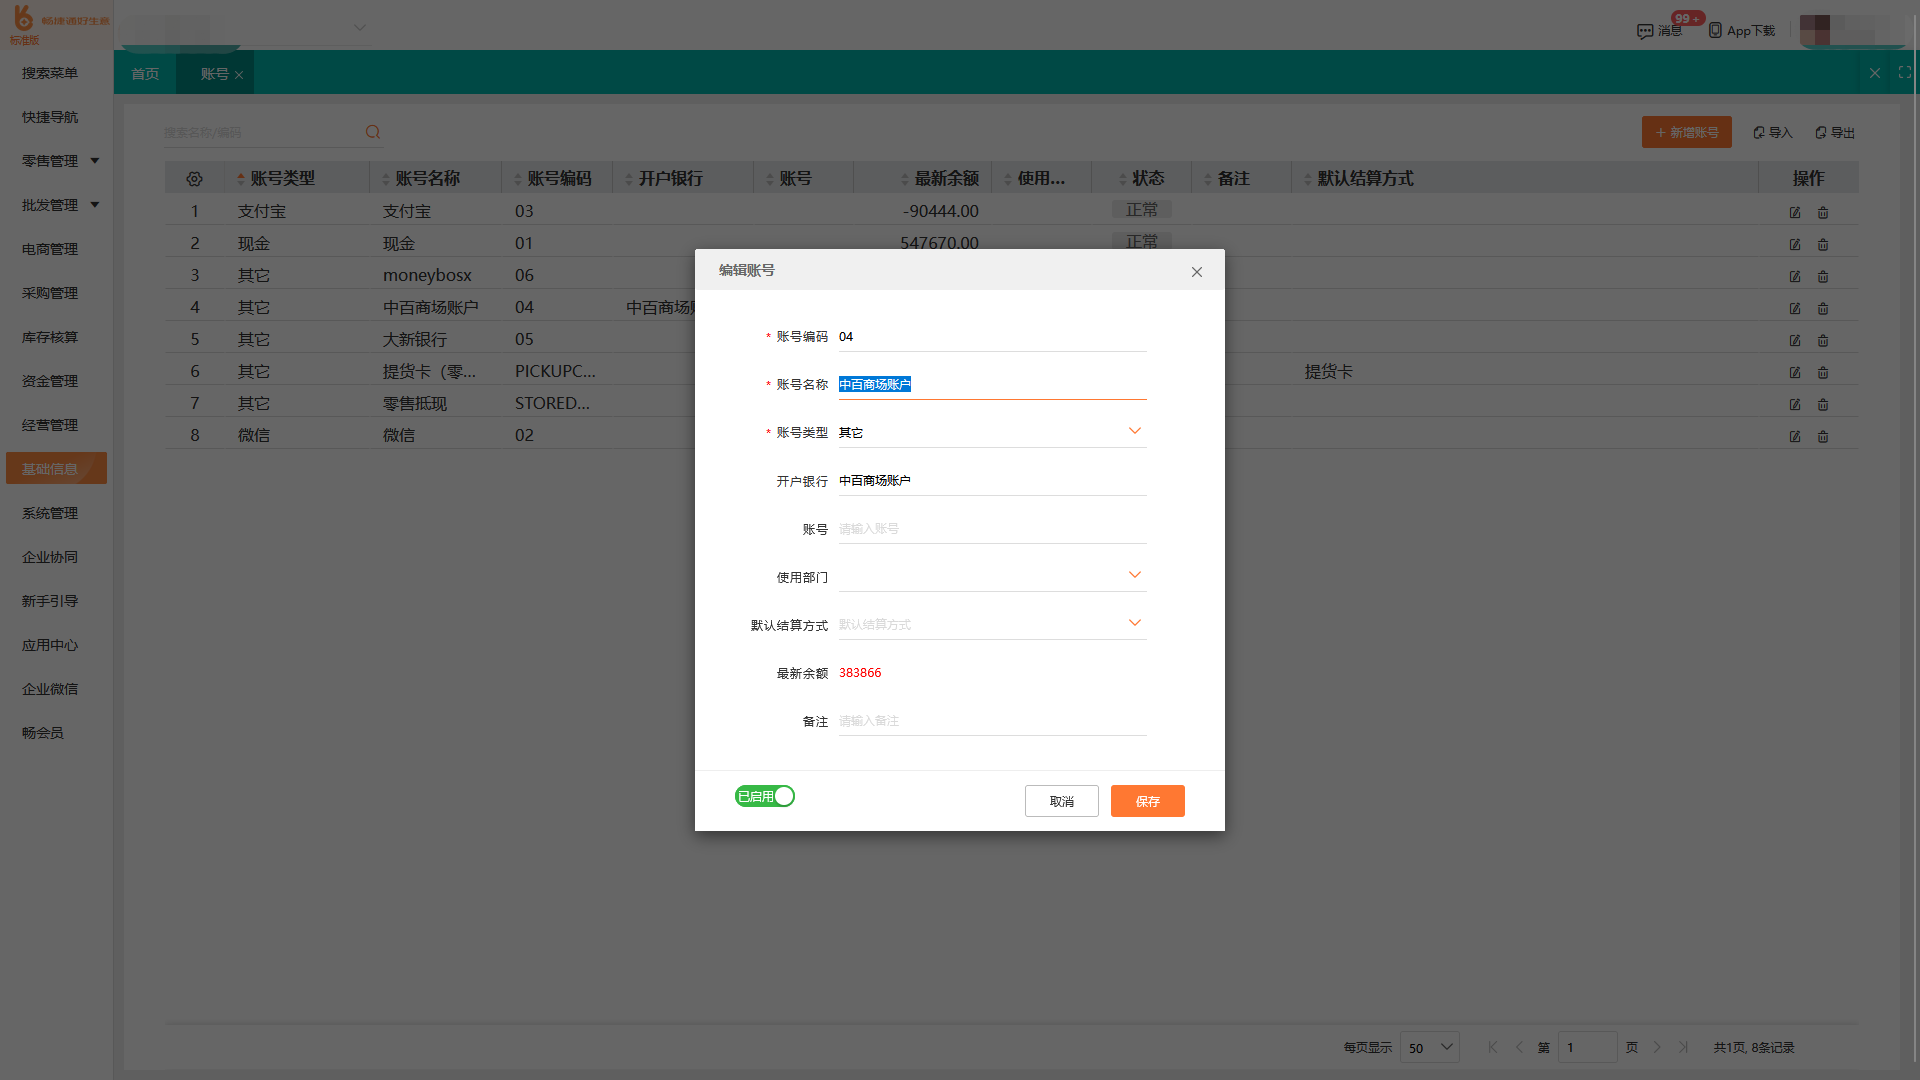
Task: Click the 保存 button to save
Action: pyautogui.click(x=1147, y=800)
